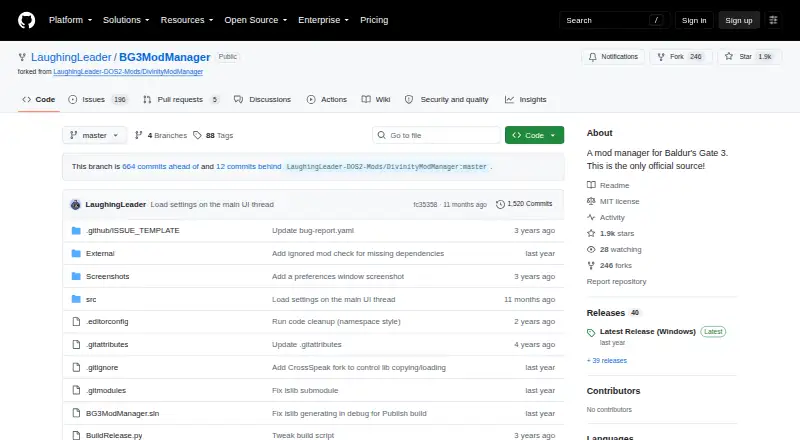This screenshot has height=440, width=800.
Task: Switch to the Issues tab
Action: pos(98,100)
